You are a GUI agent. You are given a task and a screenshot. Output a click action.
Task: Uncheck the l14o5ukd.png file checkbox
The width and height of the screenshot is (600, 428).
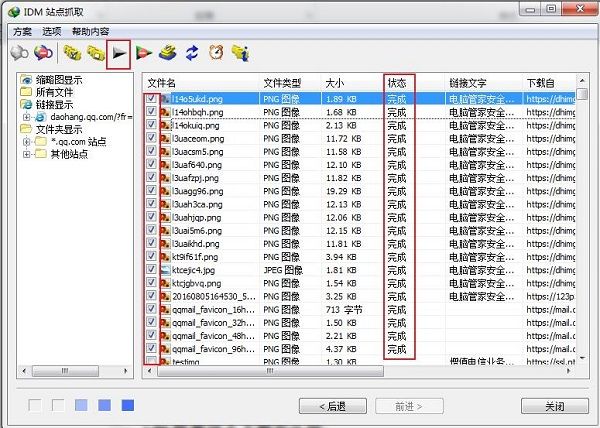point(152,100)
